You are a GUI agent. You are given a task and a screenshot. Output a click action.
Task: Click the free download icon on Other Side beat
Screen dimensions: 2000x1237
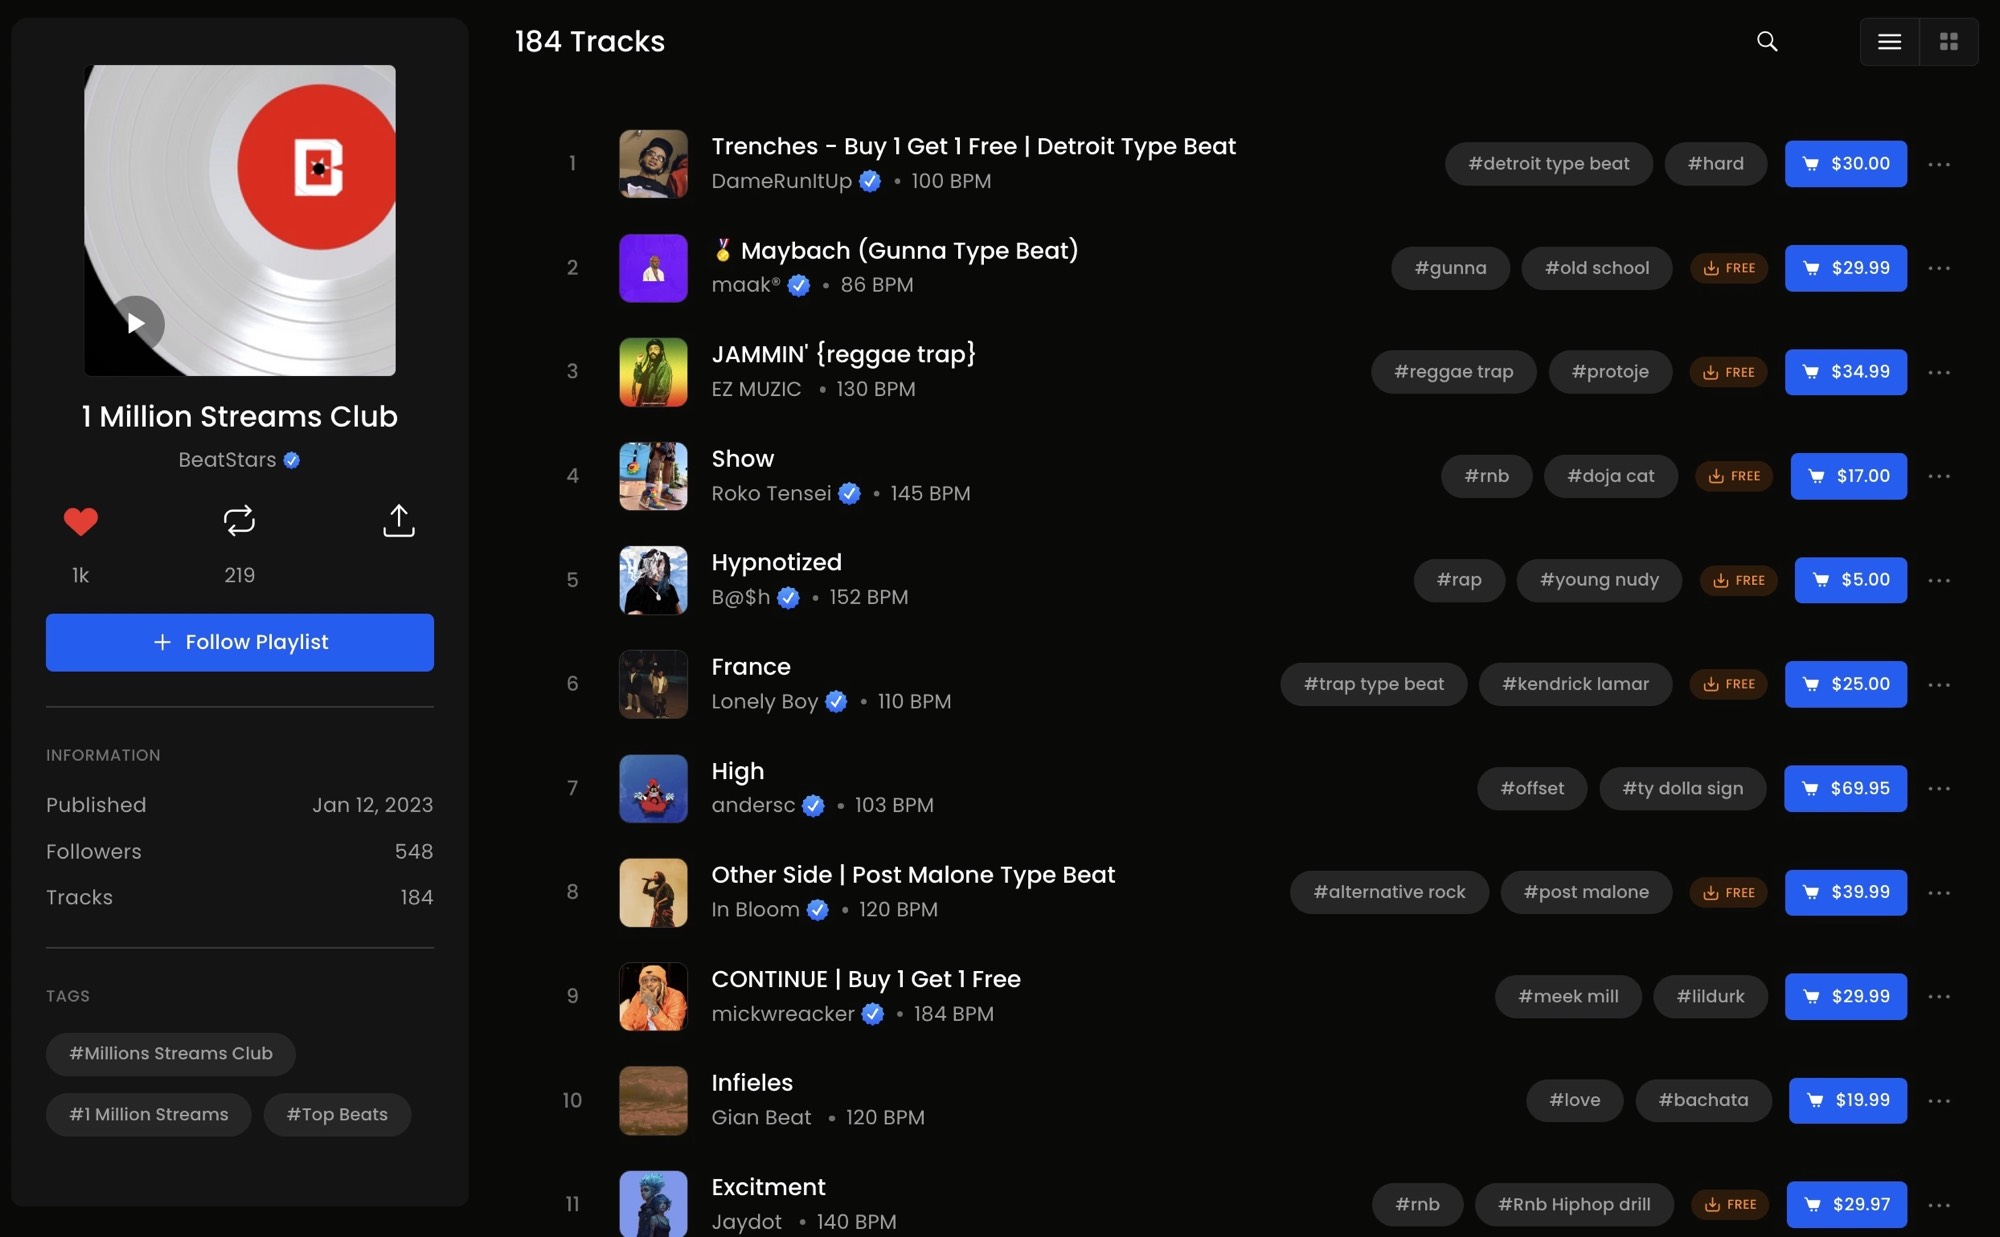(1729, 891)
